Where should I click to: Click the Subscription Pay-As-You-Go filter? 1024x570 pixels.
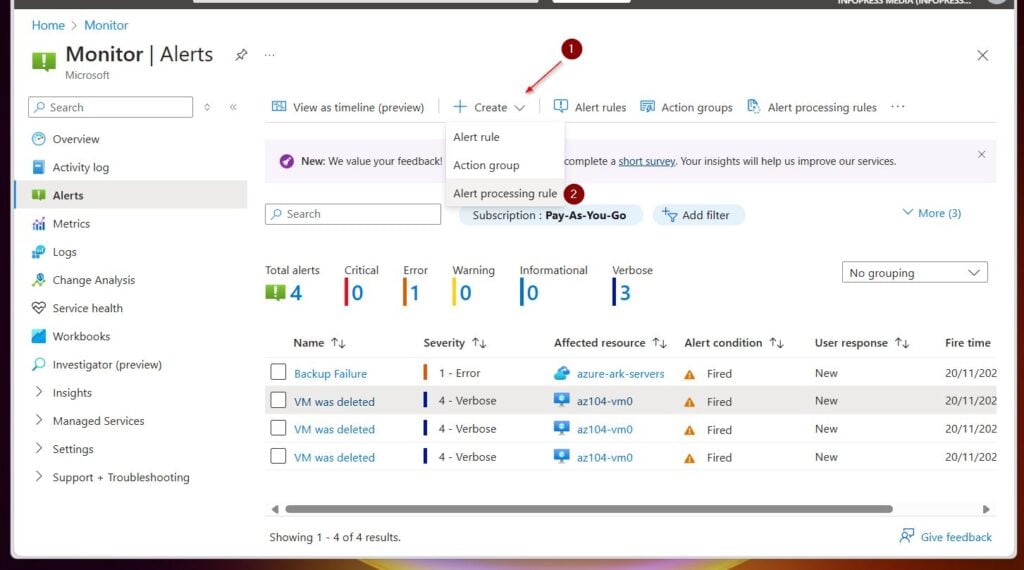[x=550, y=215]
